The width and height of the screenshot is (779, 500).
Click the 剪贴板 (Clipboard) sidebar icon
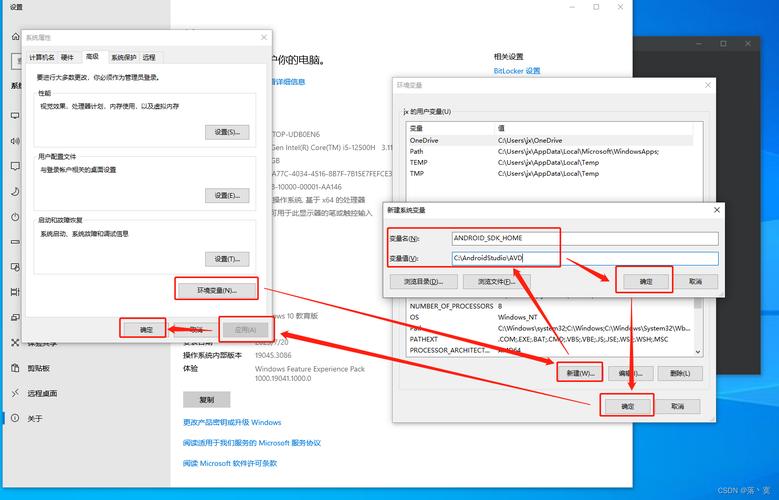pos(14,367)
